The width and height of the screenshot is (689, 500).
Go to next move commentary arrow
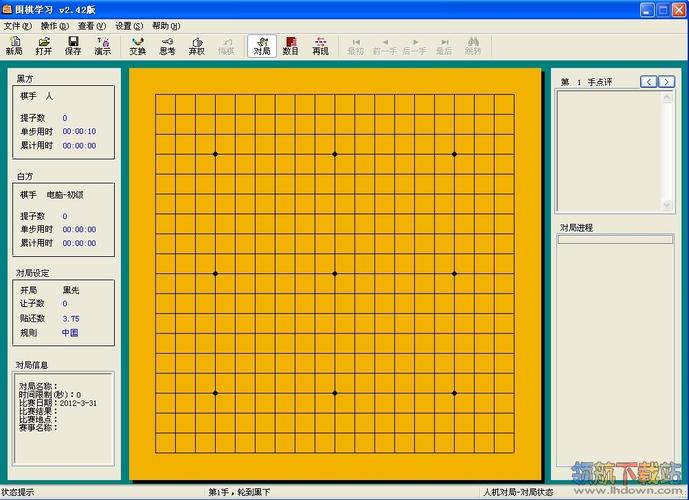tap(666, 81)
